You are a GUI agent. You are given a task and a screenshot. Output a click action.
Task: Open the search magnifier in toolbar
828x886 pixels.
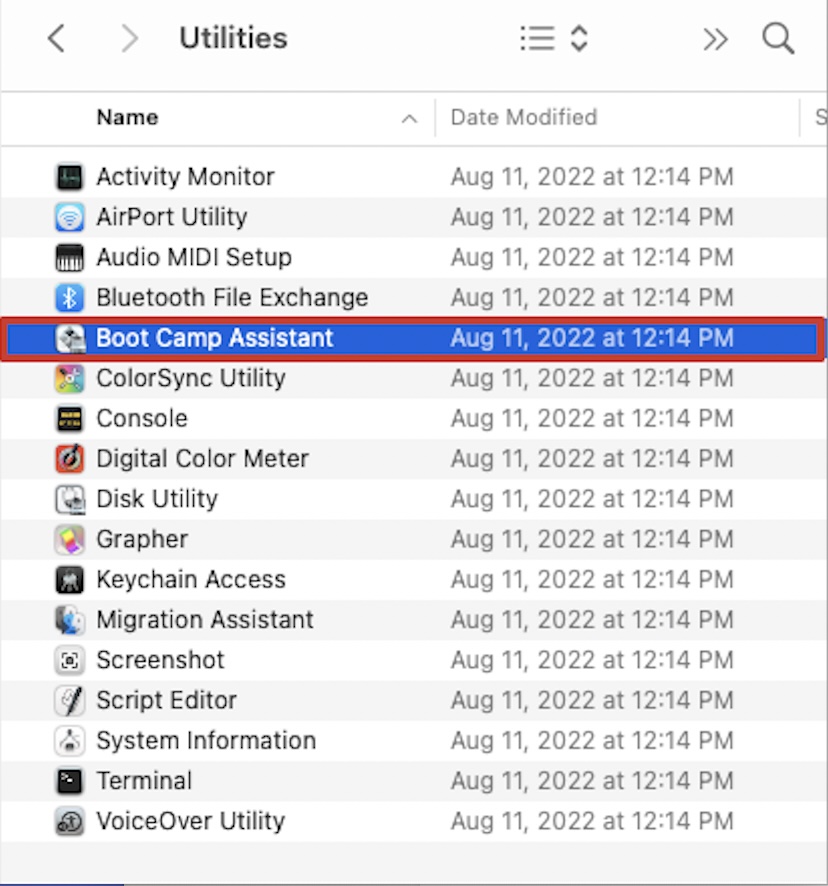[778, 39]
